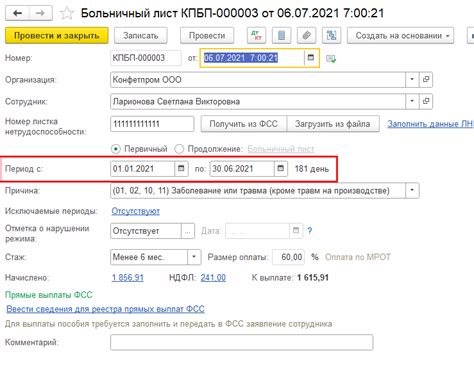Click the greyed 'Больничный лист' link
The image size is (474, 367).
pyautogui.click(x=281, y=149)
